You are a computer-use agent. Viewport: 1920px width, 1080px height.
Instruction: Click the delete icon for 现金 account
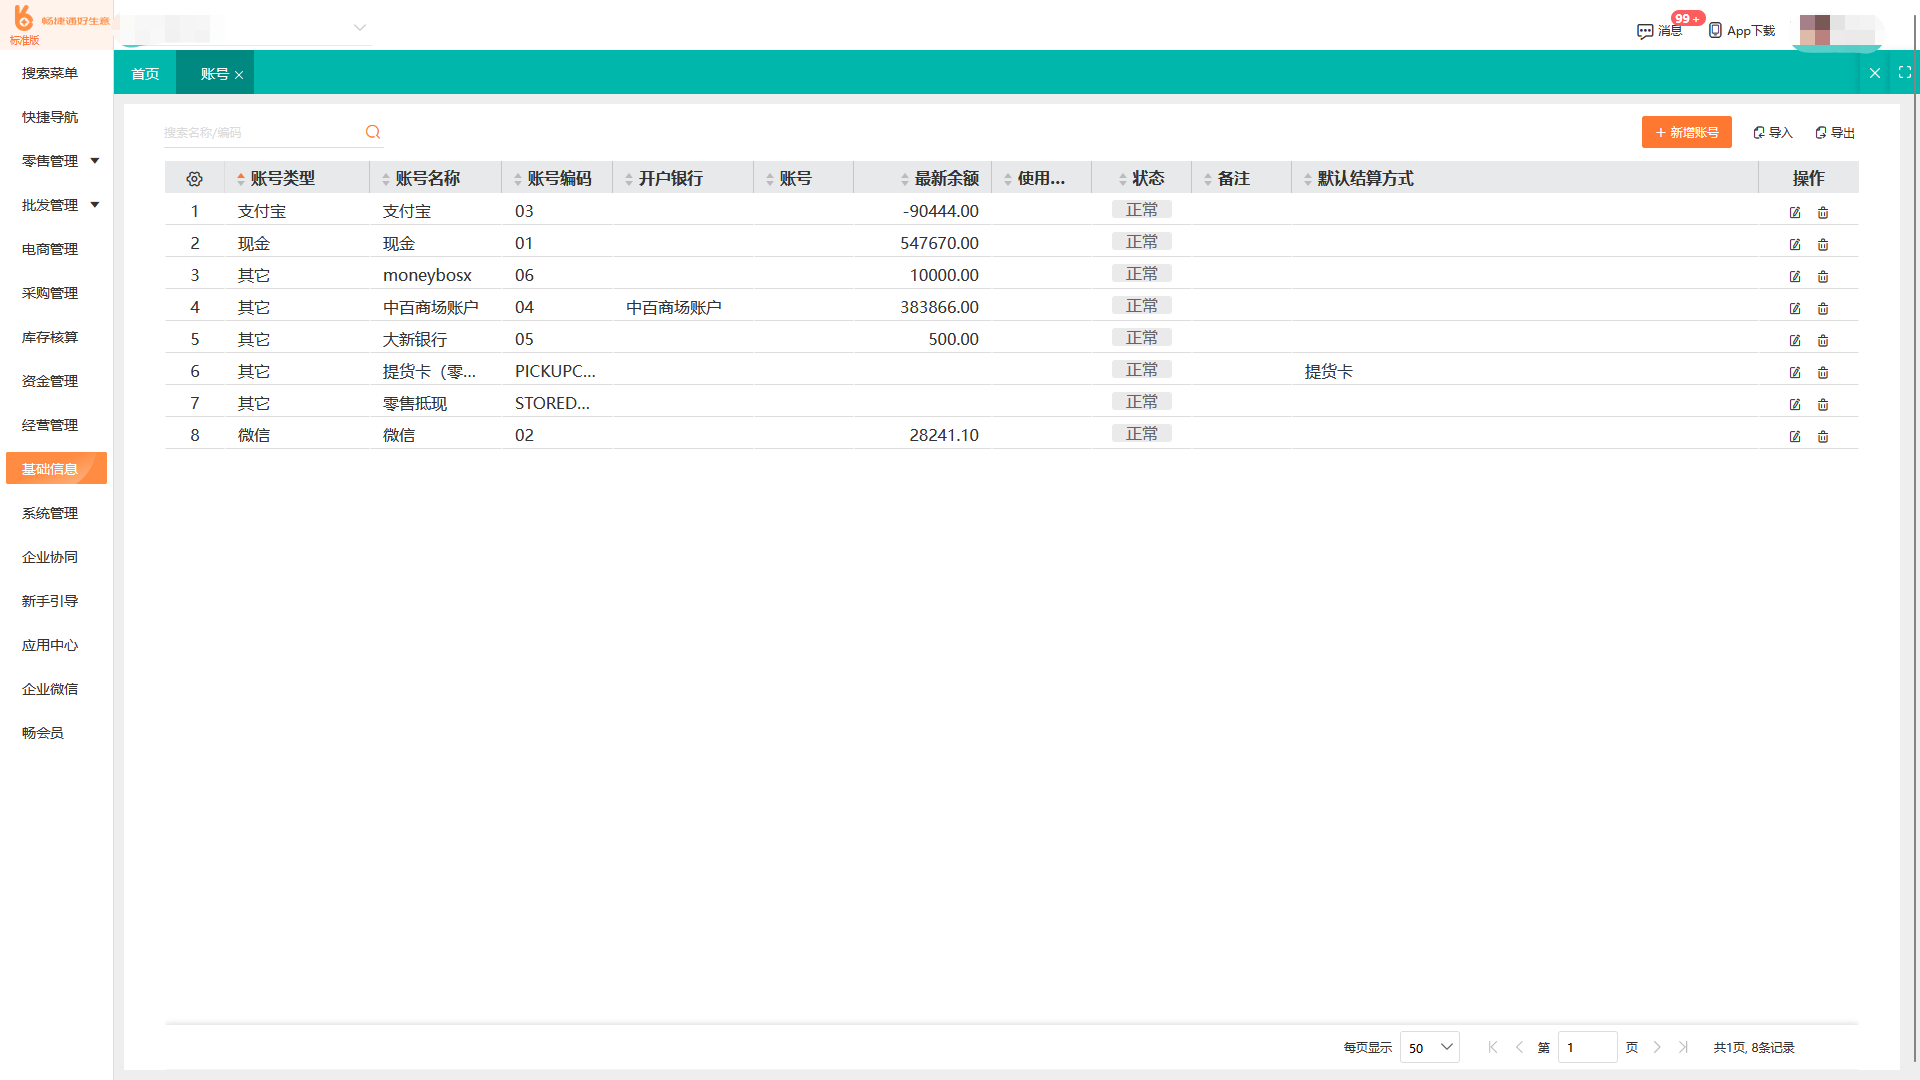(1822, 243)
